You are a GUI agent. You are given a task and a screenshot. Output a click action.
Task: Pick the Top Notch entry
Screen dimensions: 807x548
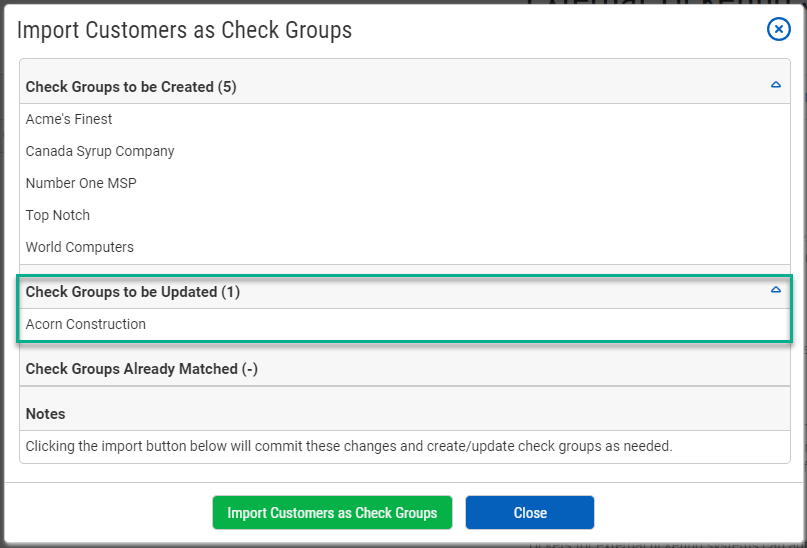pos(58,215)
